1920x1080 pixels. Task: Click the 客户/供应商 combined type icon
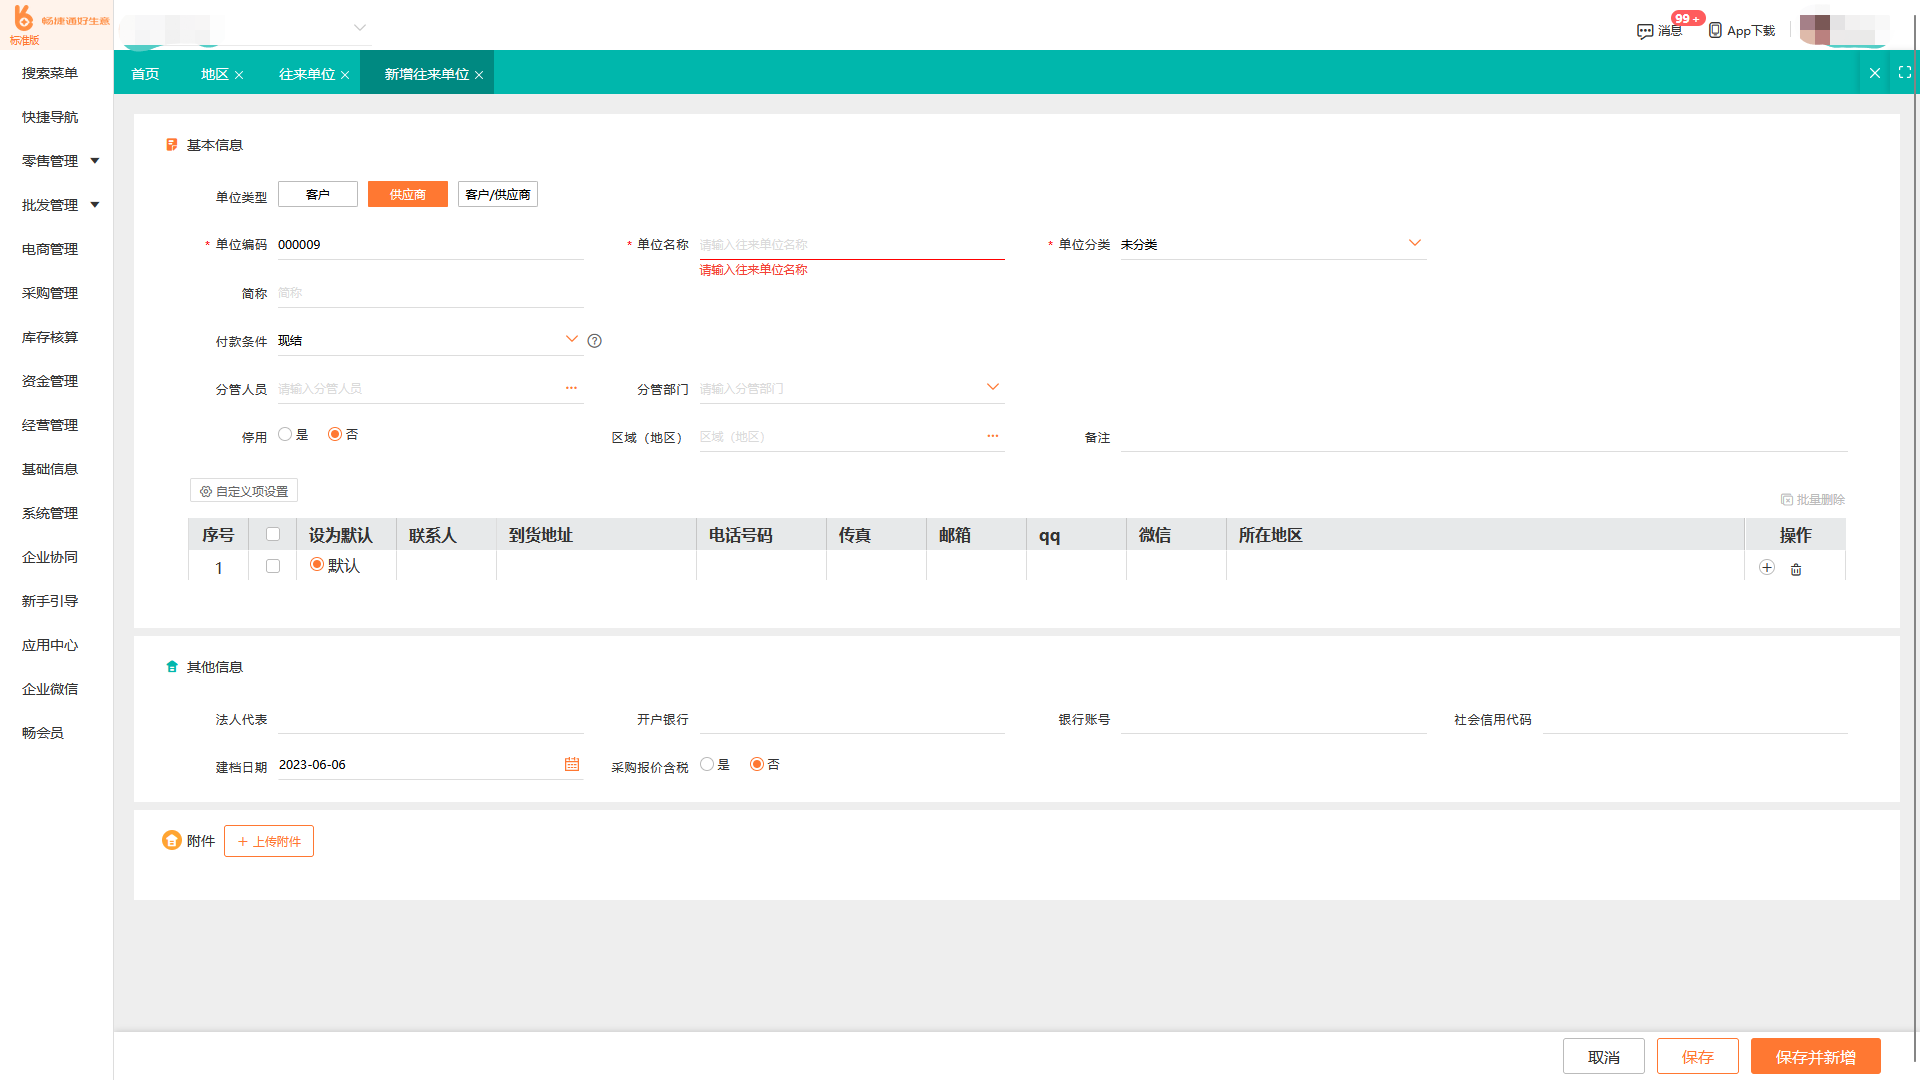(498, 195)
